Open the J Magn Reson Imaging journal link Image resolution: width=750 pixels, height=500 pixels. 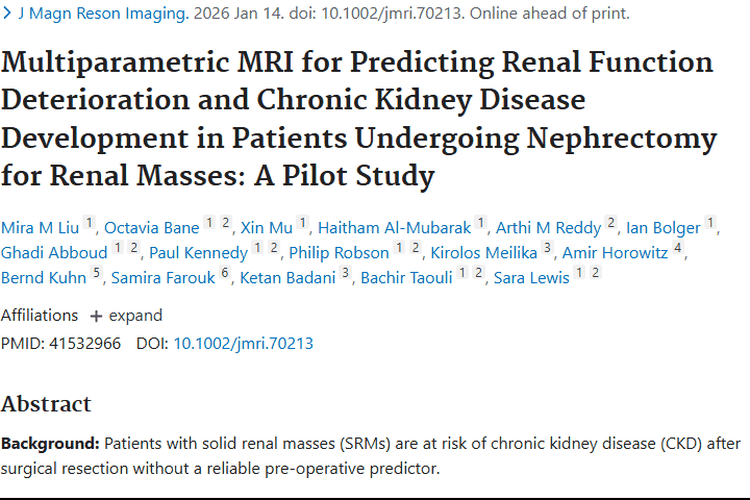pyautogui.click(x=103, y=13)
